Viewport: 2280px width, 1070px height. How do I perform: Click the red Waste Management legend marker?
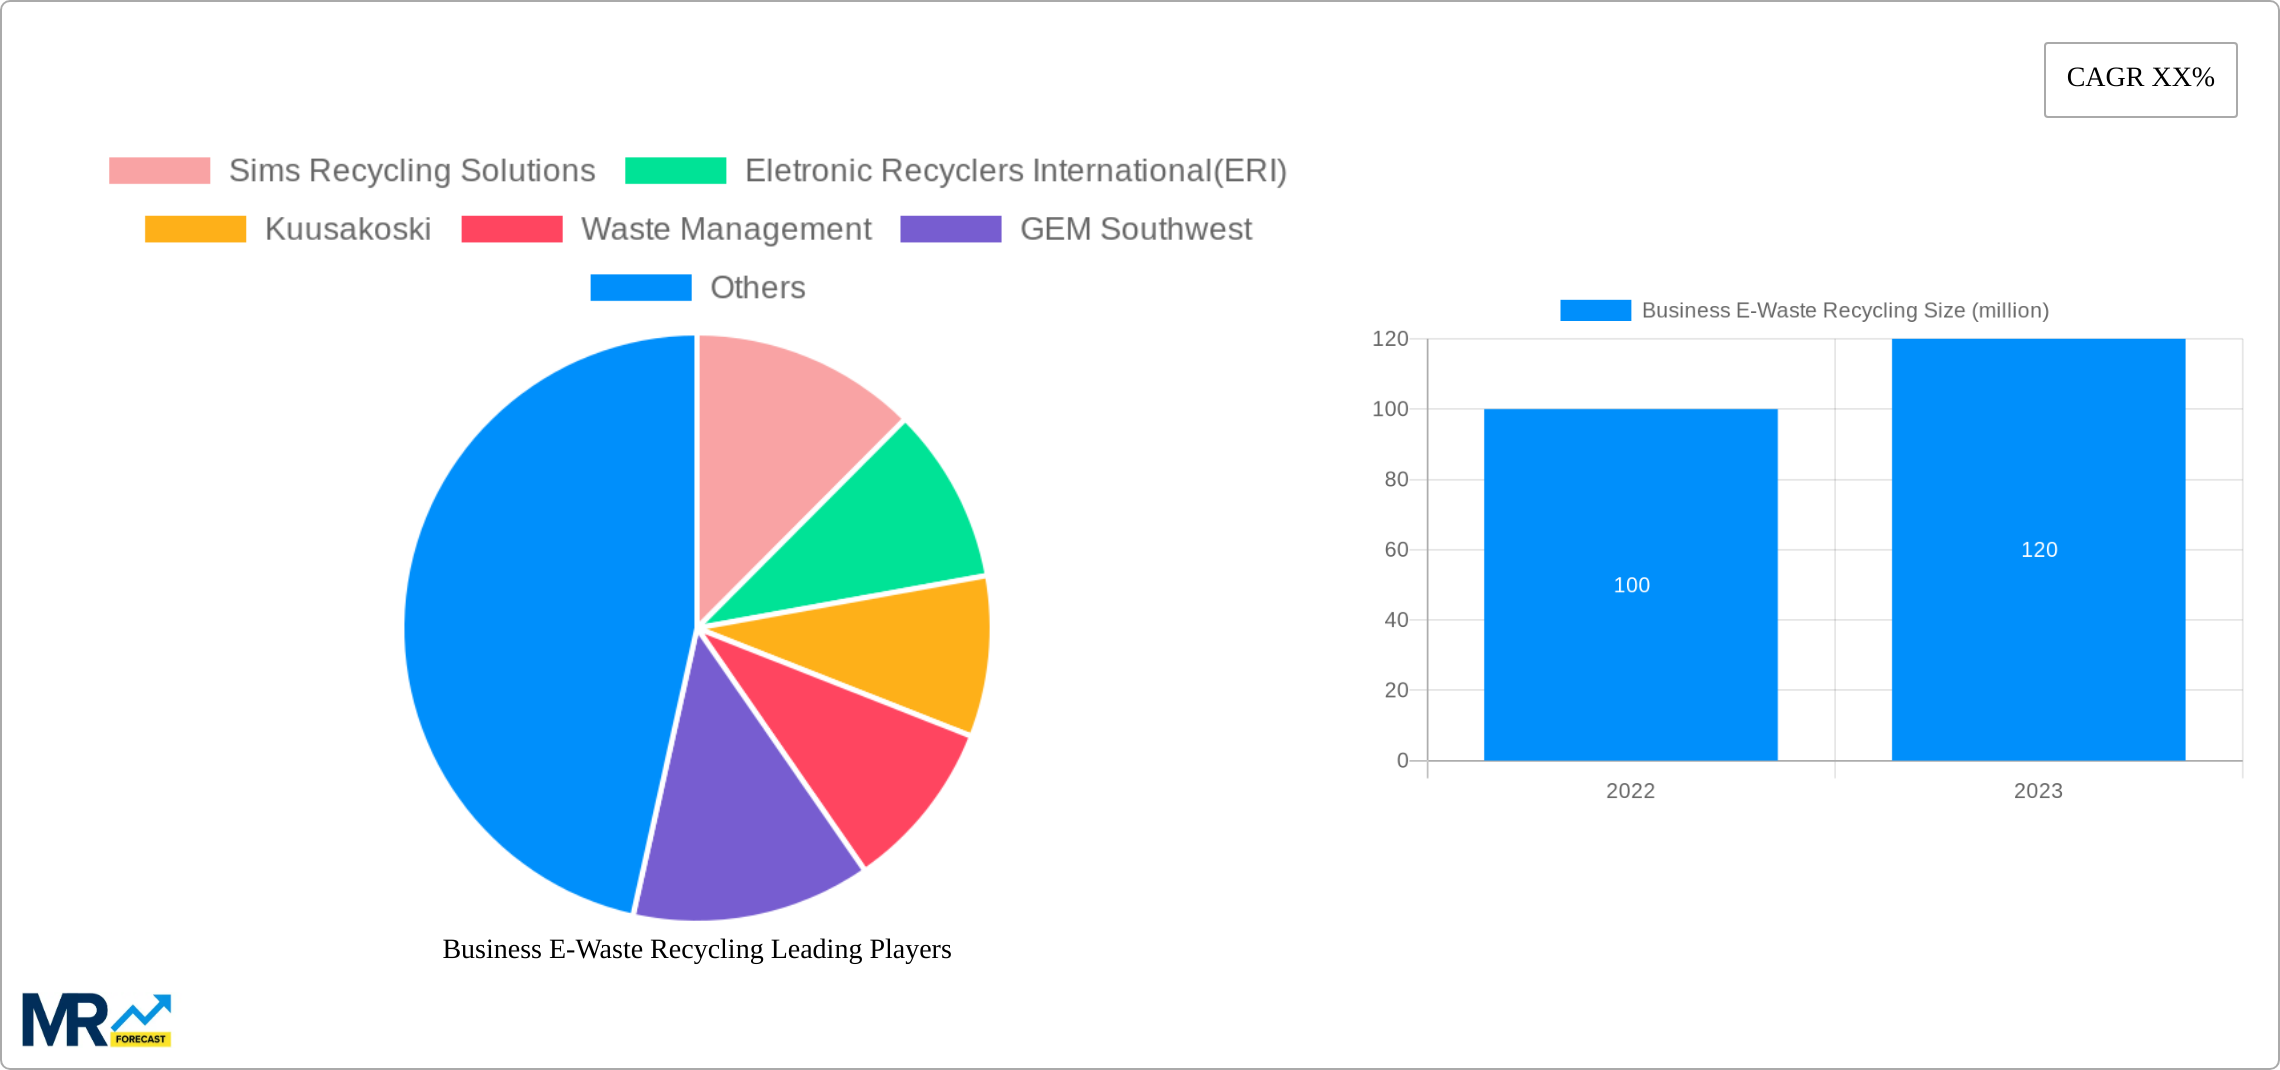point(513,228)
